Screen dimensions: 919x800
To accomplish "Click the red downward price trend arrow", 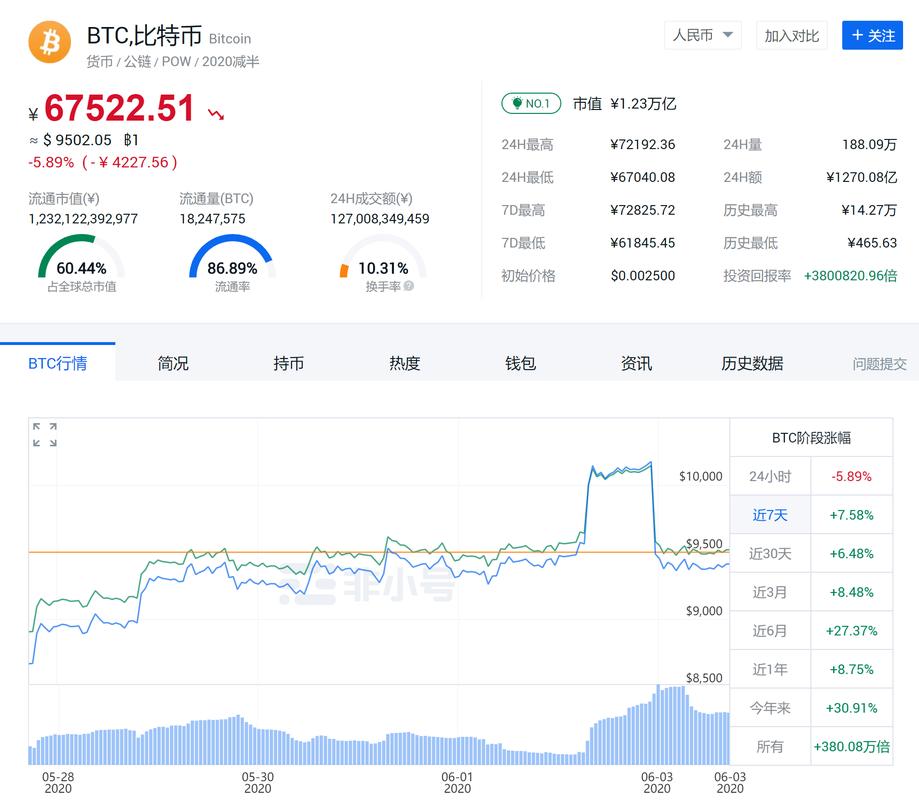I will pos(215,113).
